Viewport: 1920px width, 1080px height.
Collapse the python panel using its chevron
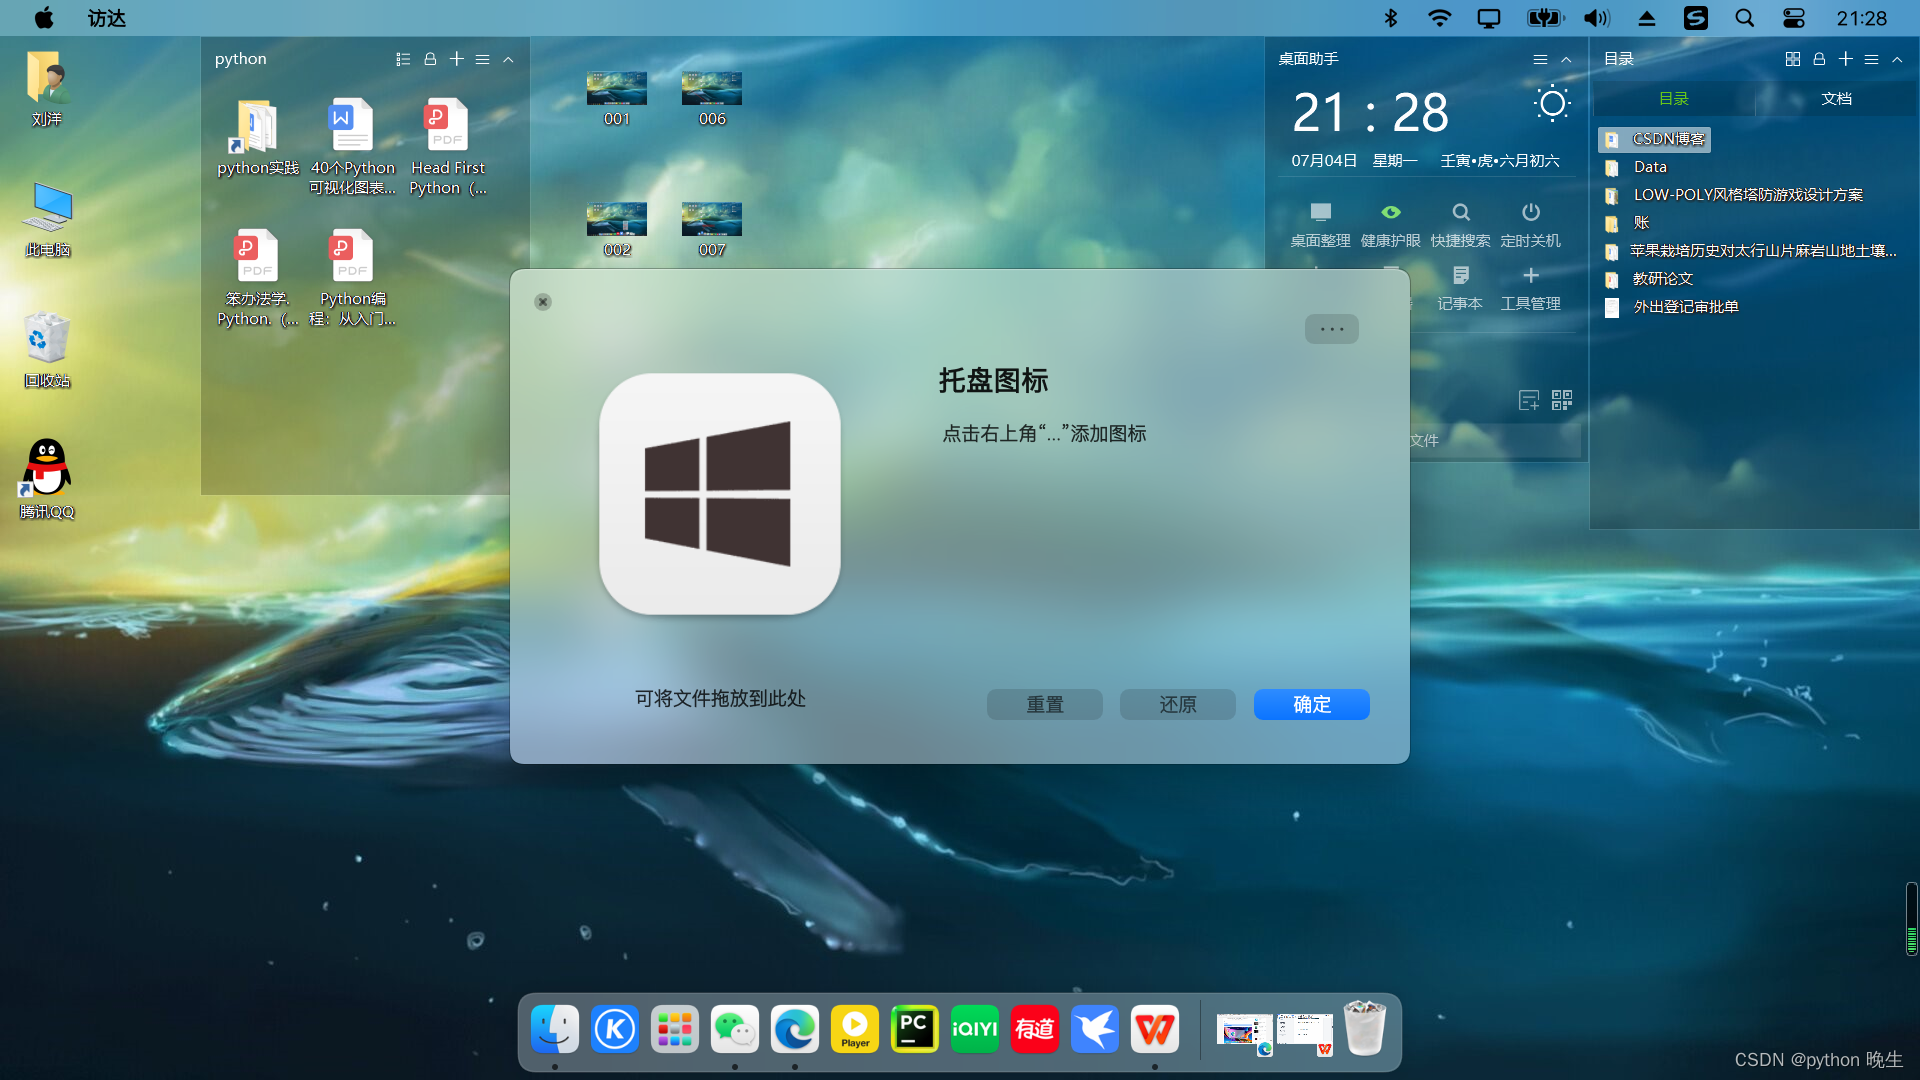[508, 59]
